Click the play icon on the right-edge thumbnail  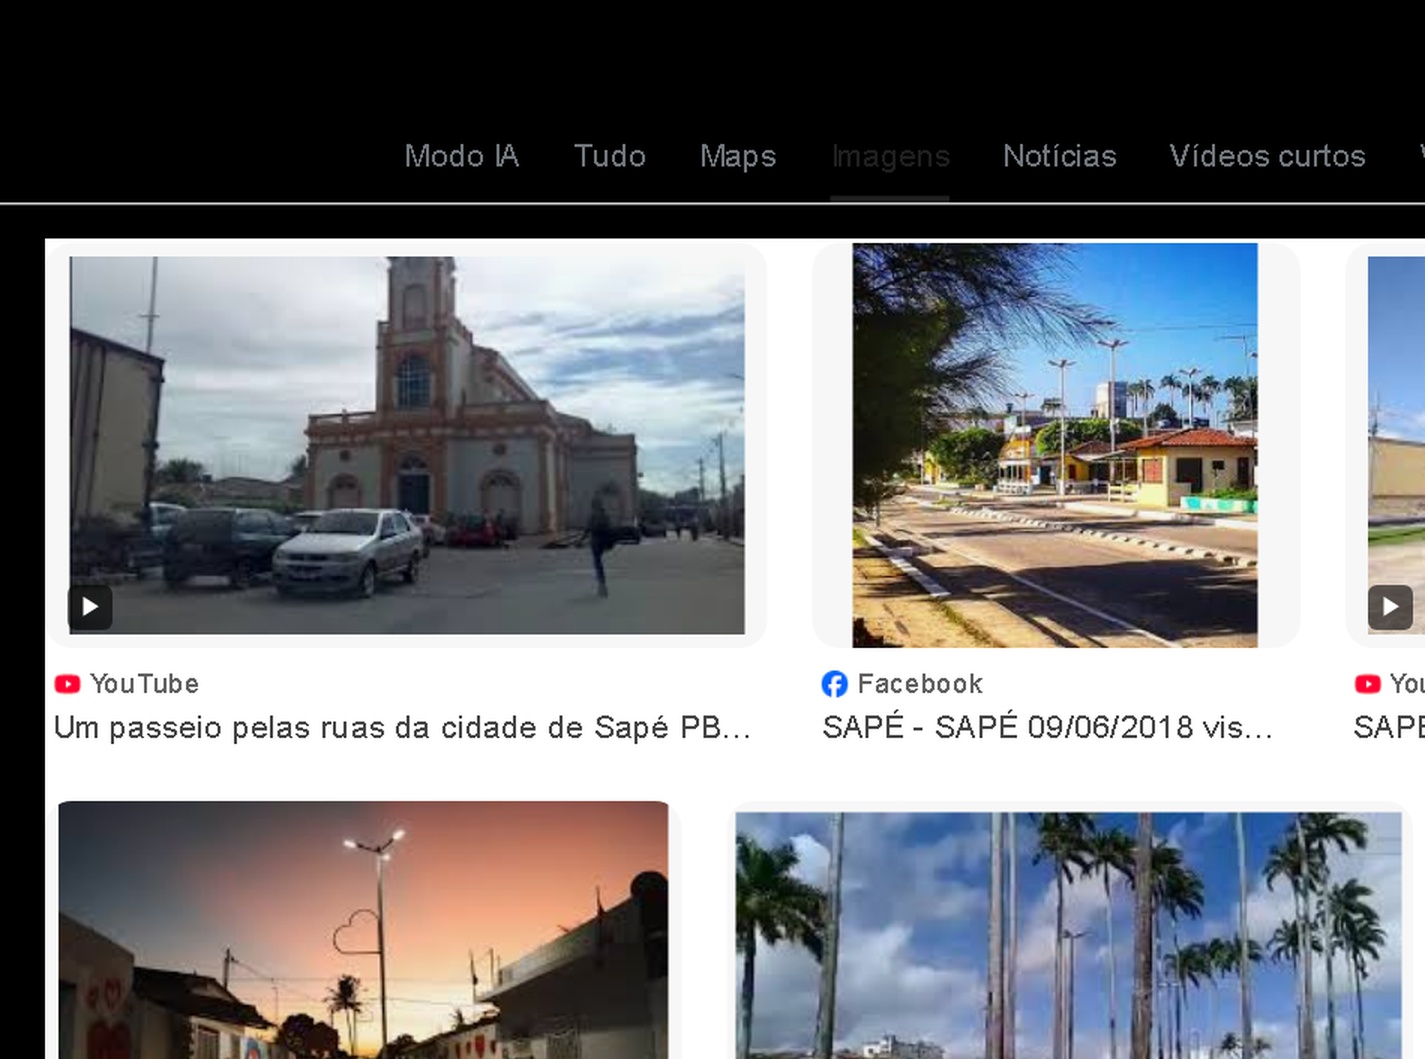(1389, 607)
